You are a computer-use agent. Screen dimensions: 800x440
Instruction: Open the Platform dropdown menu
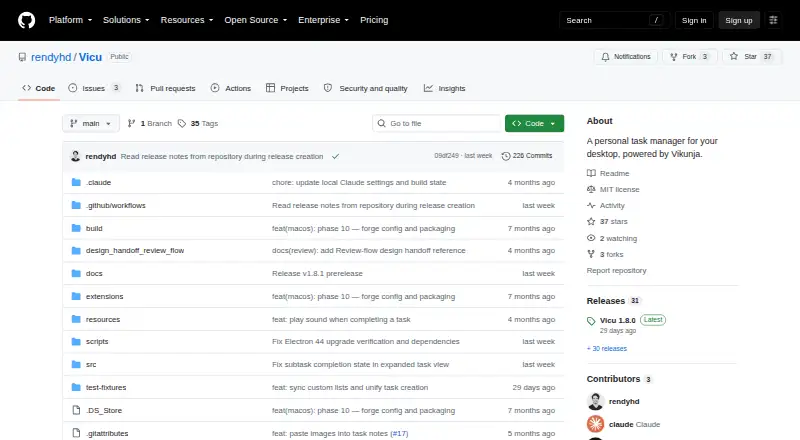(x=70, y=20)
